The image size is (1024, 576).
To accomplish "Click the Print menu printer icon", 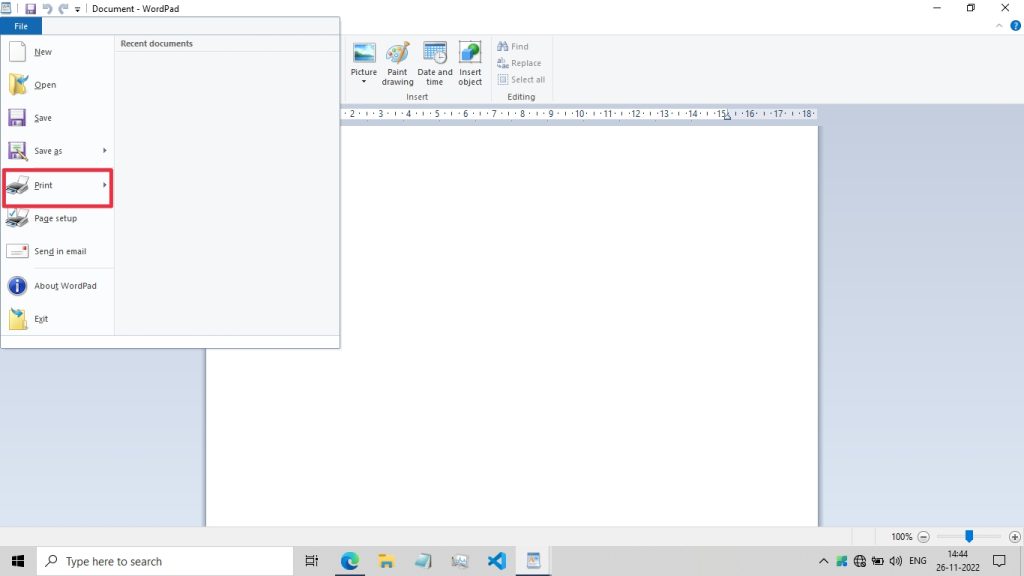I will (18, 185).
